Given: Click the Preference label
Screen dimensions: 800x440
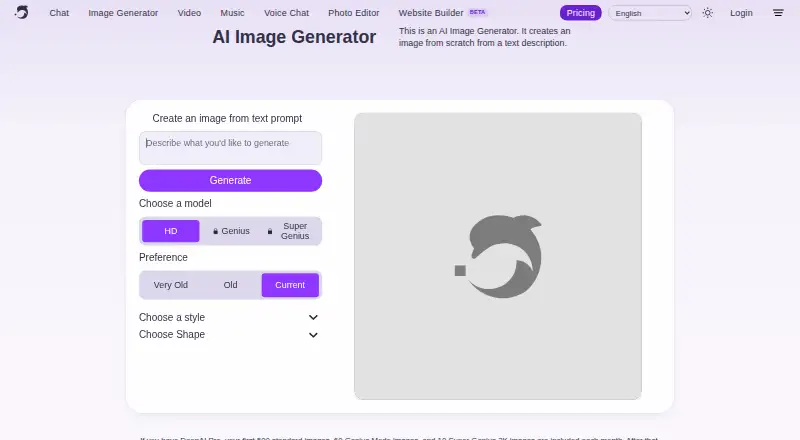Looking at the screenshot, I should [x=163, y=257].
